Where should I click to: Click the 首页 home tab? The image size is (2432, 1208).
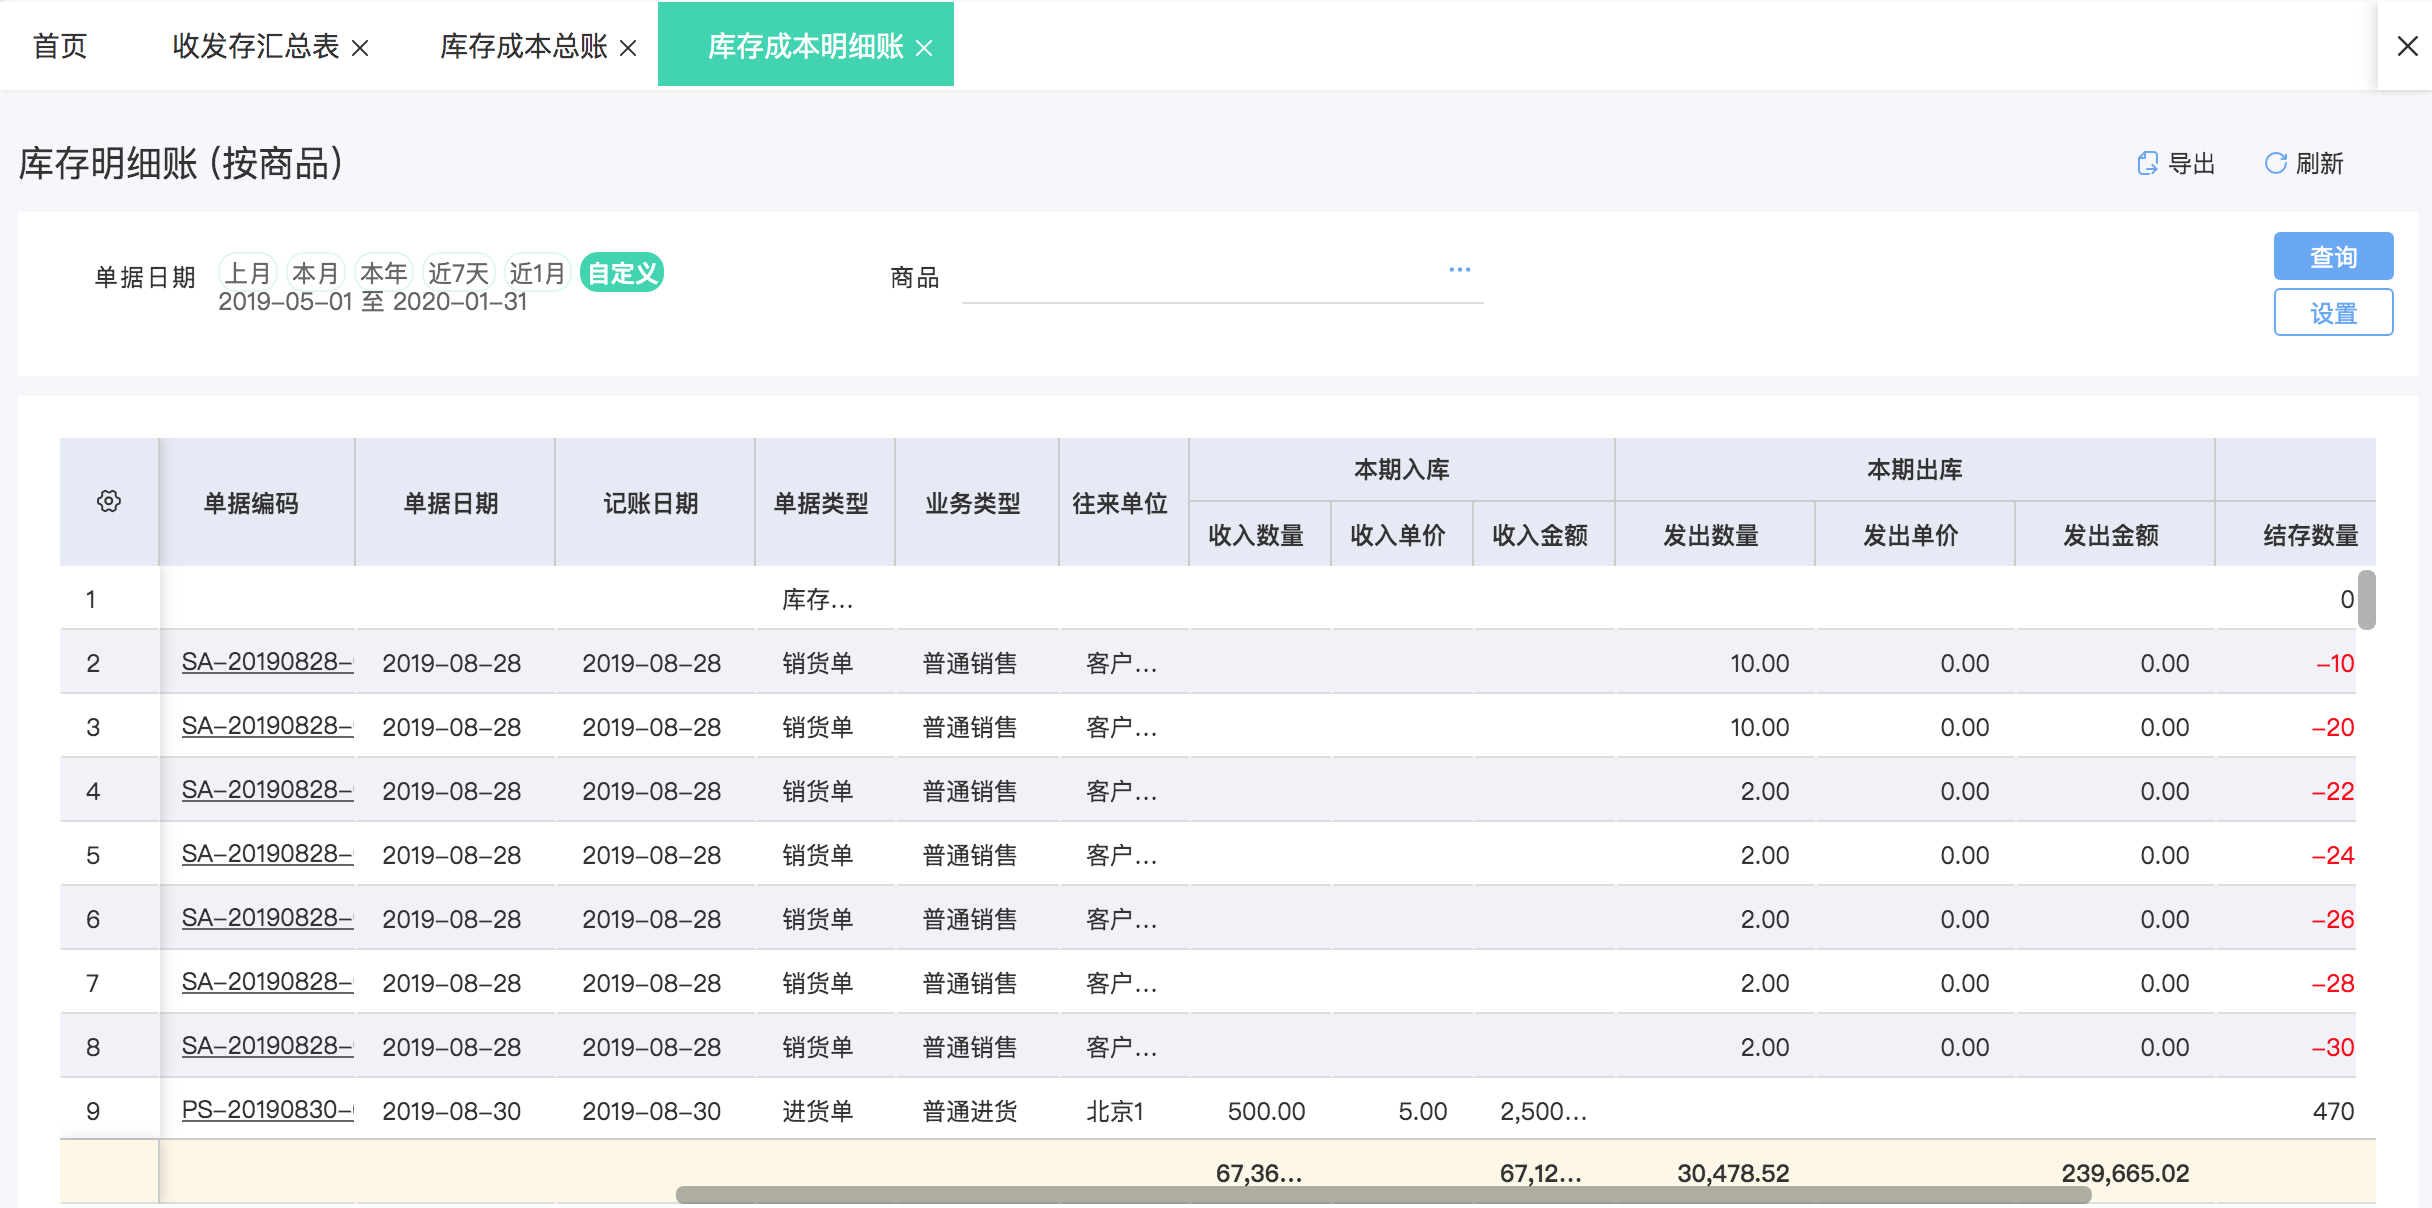click(59, 43)
